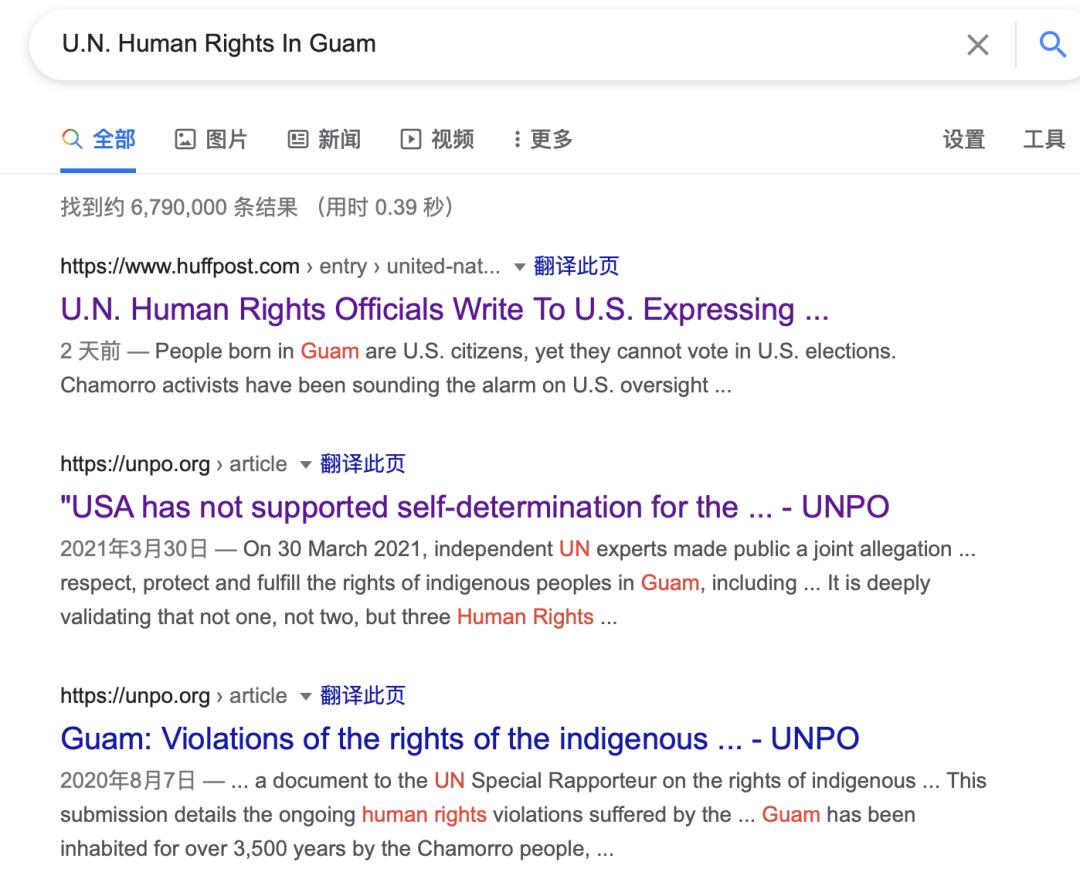The height and width of the screenshot is (896, 1080).
Task: Click the blue search magnifier icon
Action: point(1052,44)
